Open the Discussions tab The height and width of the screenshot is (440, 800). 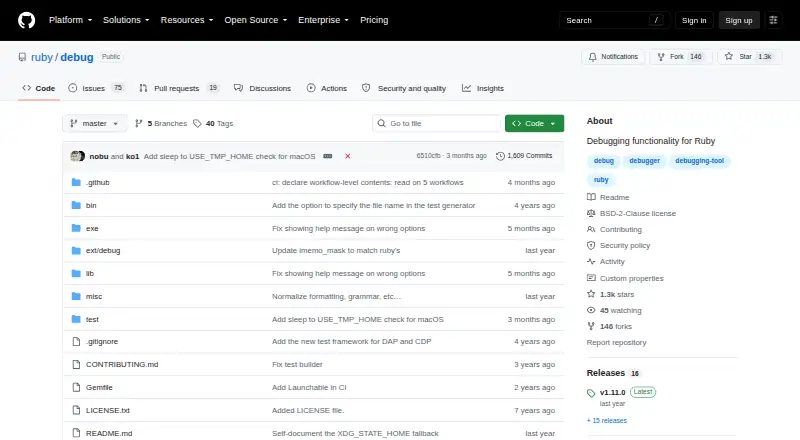point(262,88)
